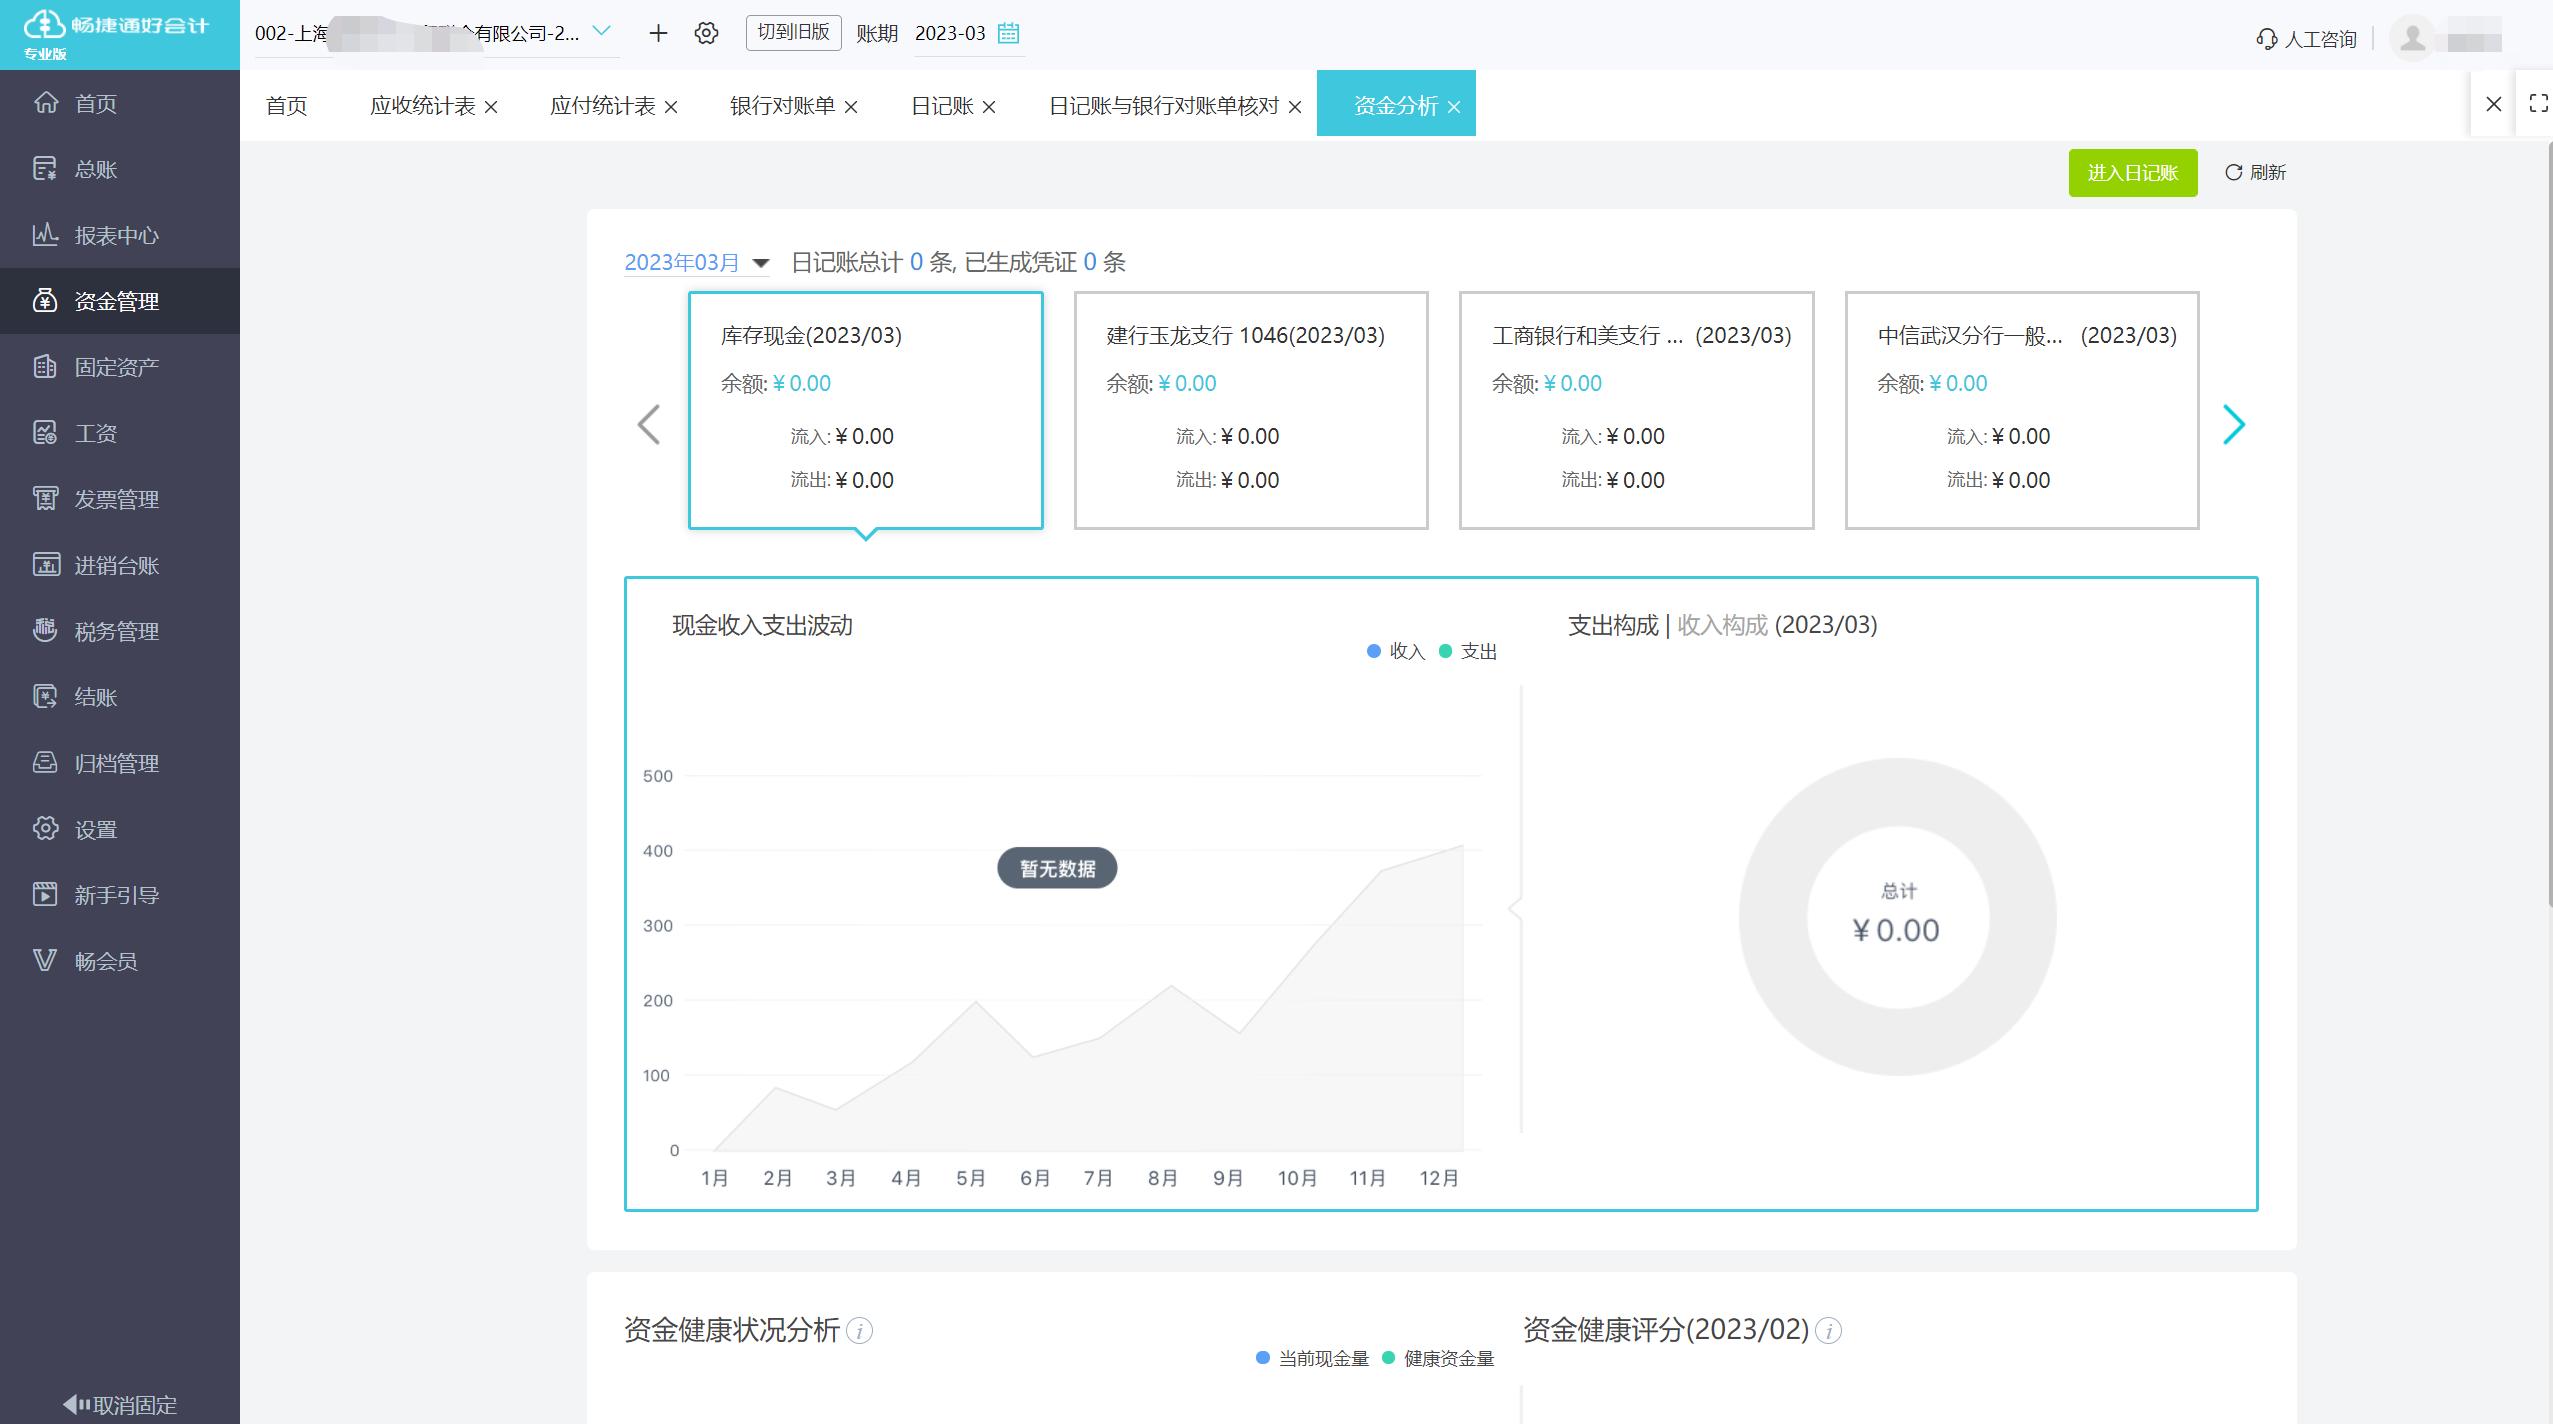Image resolution: width=2553 pixels, height=1424 pixels.
Task: Expand the 2023年03月 date dropdown
Action: (754, 261)
